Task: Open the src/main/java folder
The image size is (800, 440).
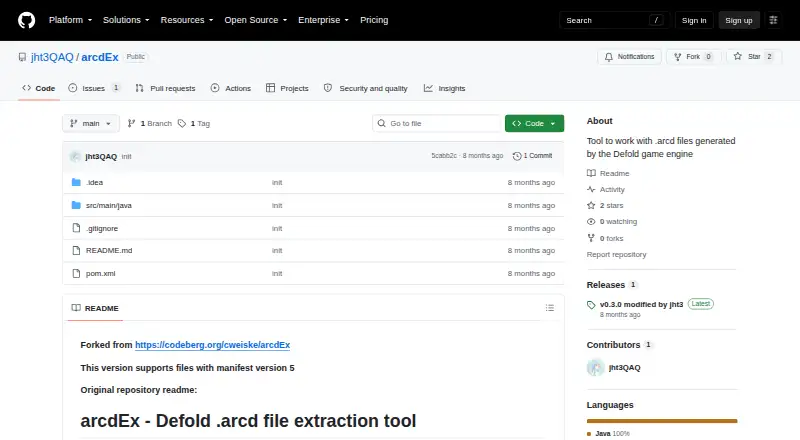Action: [109, 205]
